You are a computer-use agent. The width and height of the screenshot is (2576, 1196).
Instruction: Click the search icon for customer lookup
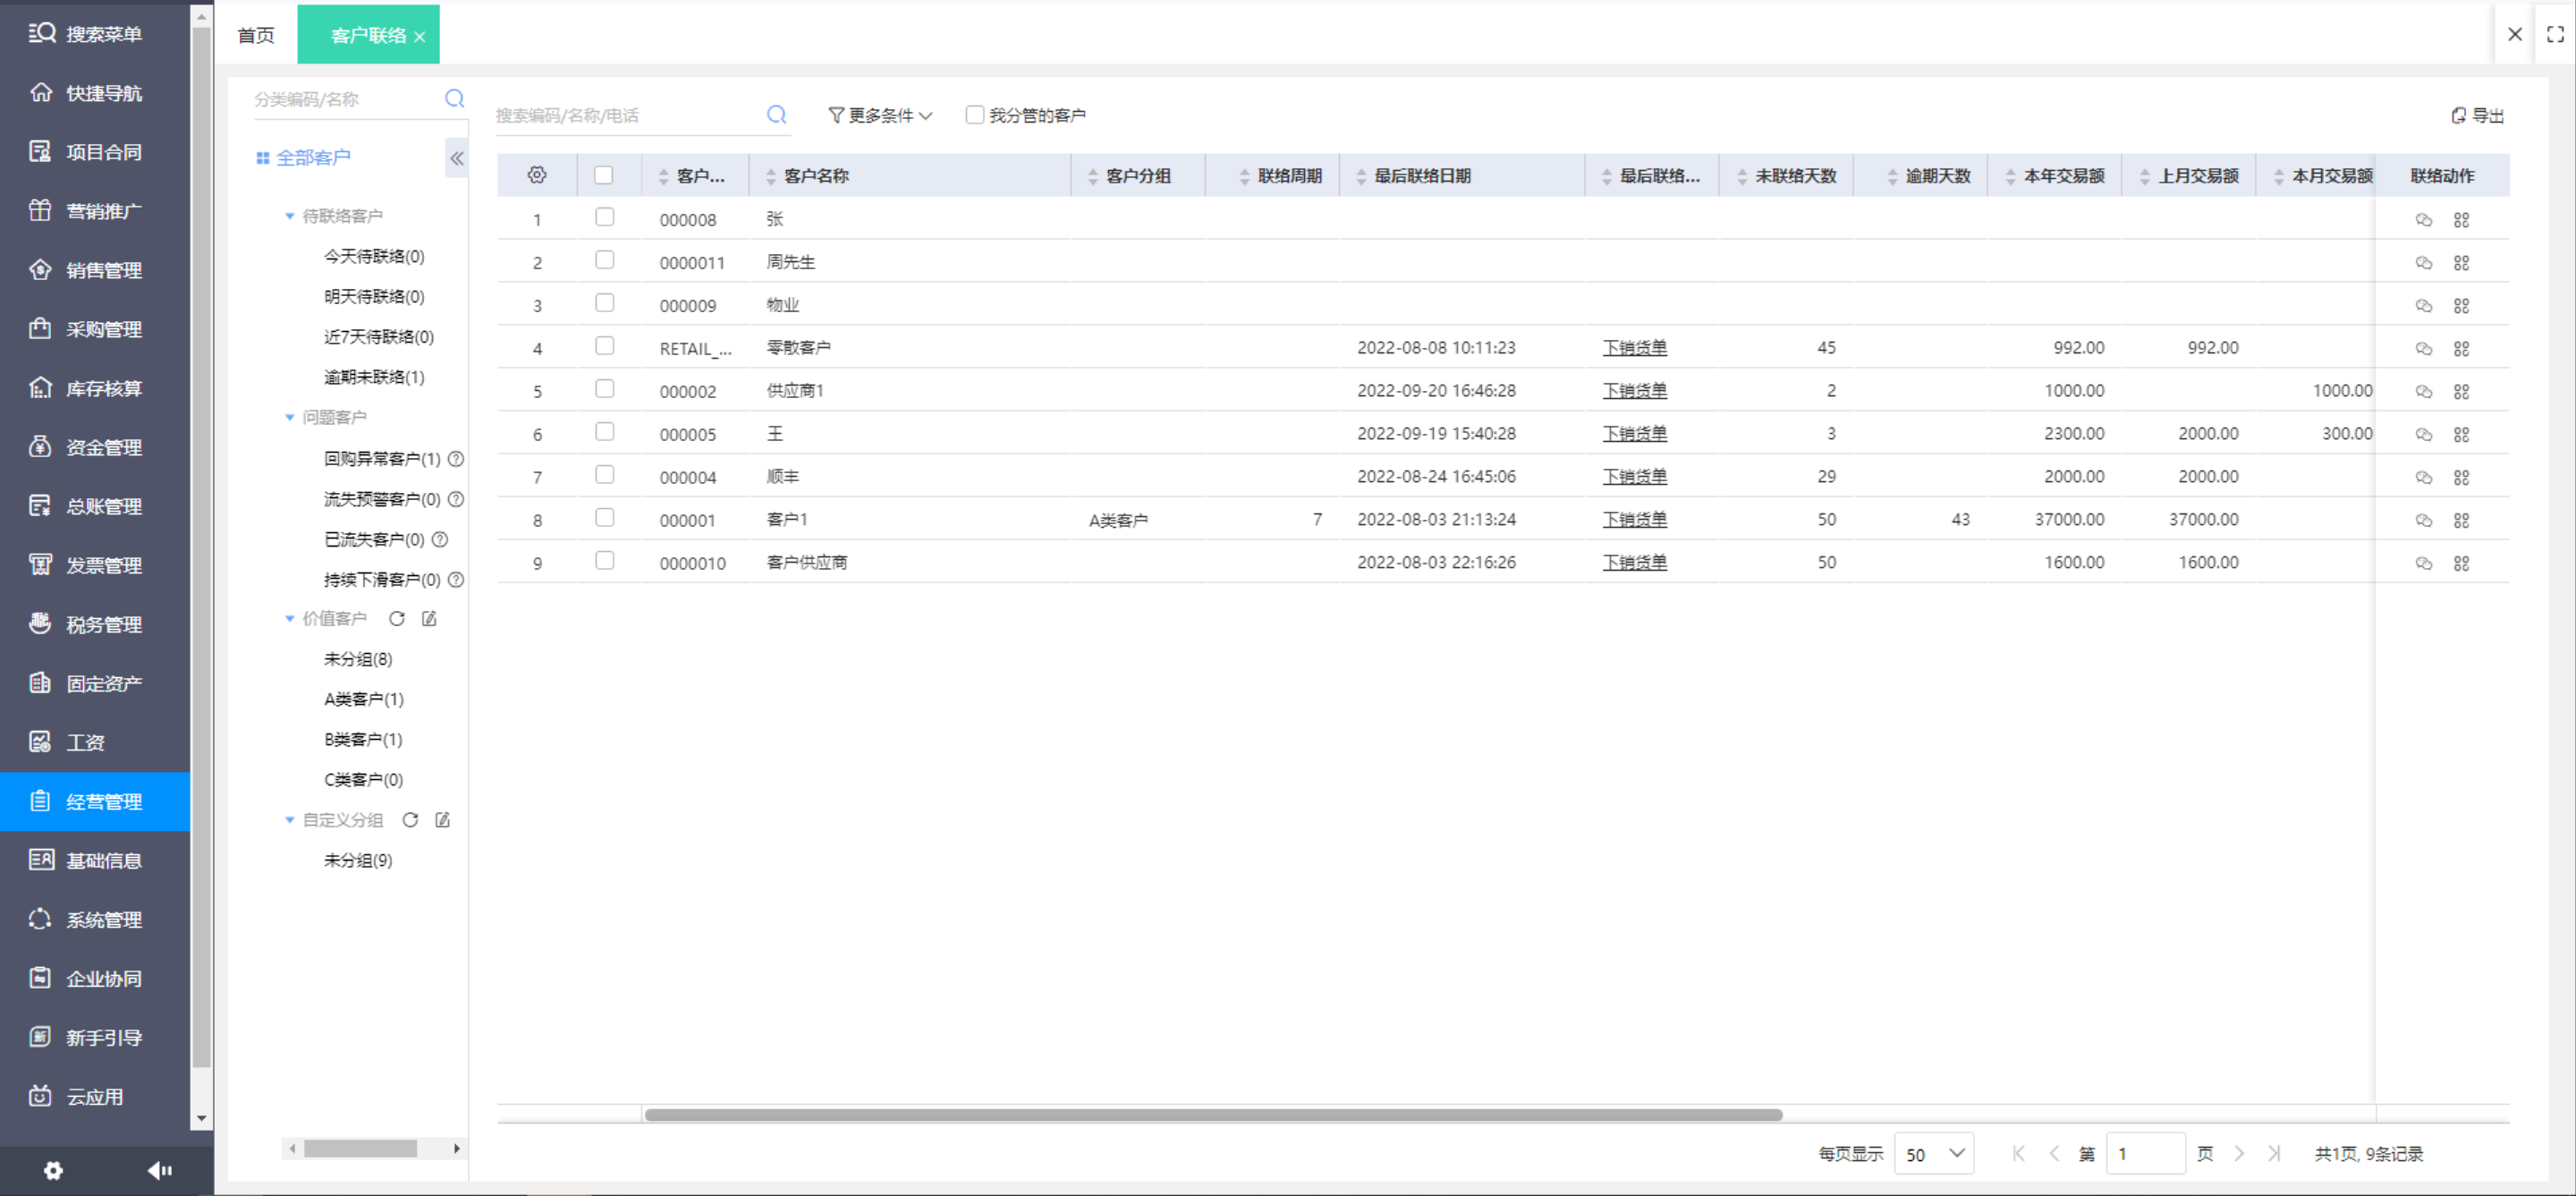(775, 115)
